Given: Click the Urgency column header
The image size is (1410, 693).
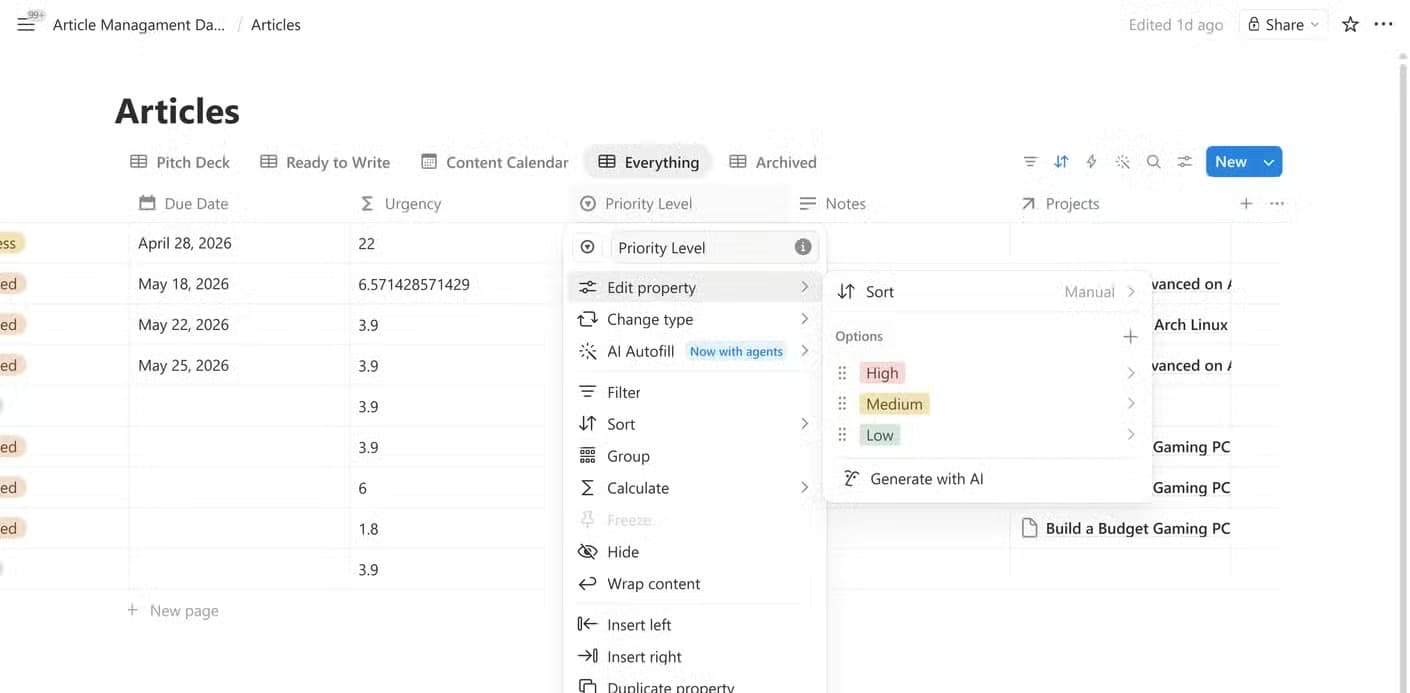Looking at the screenshot, I should tap(458, 203).
